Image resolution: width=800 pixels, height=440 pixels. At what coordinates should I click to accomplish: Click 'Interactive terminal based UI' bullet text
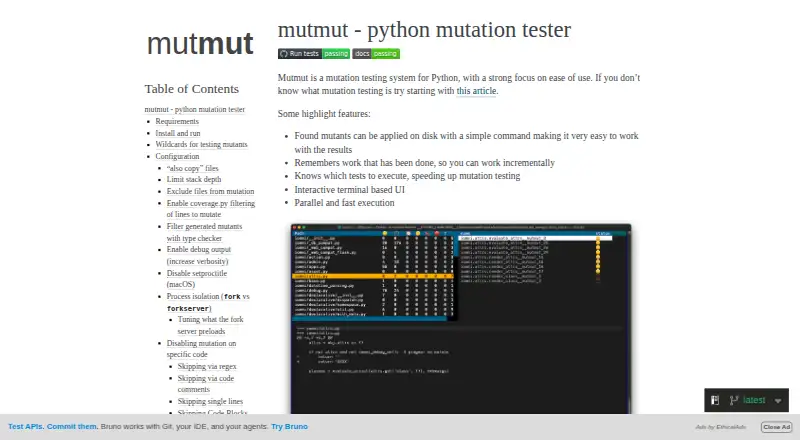pos(349,189)
